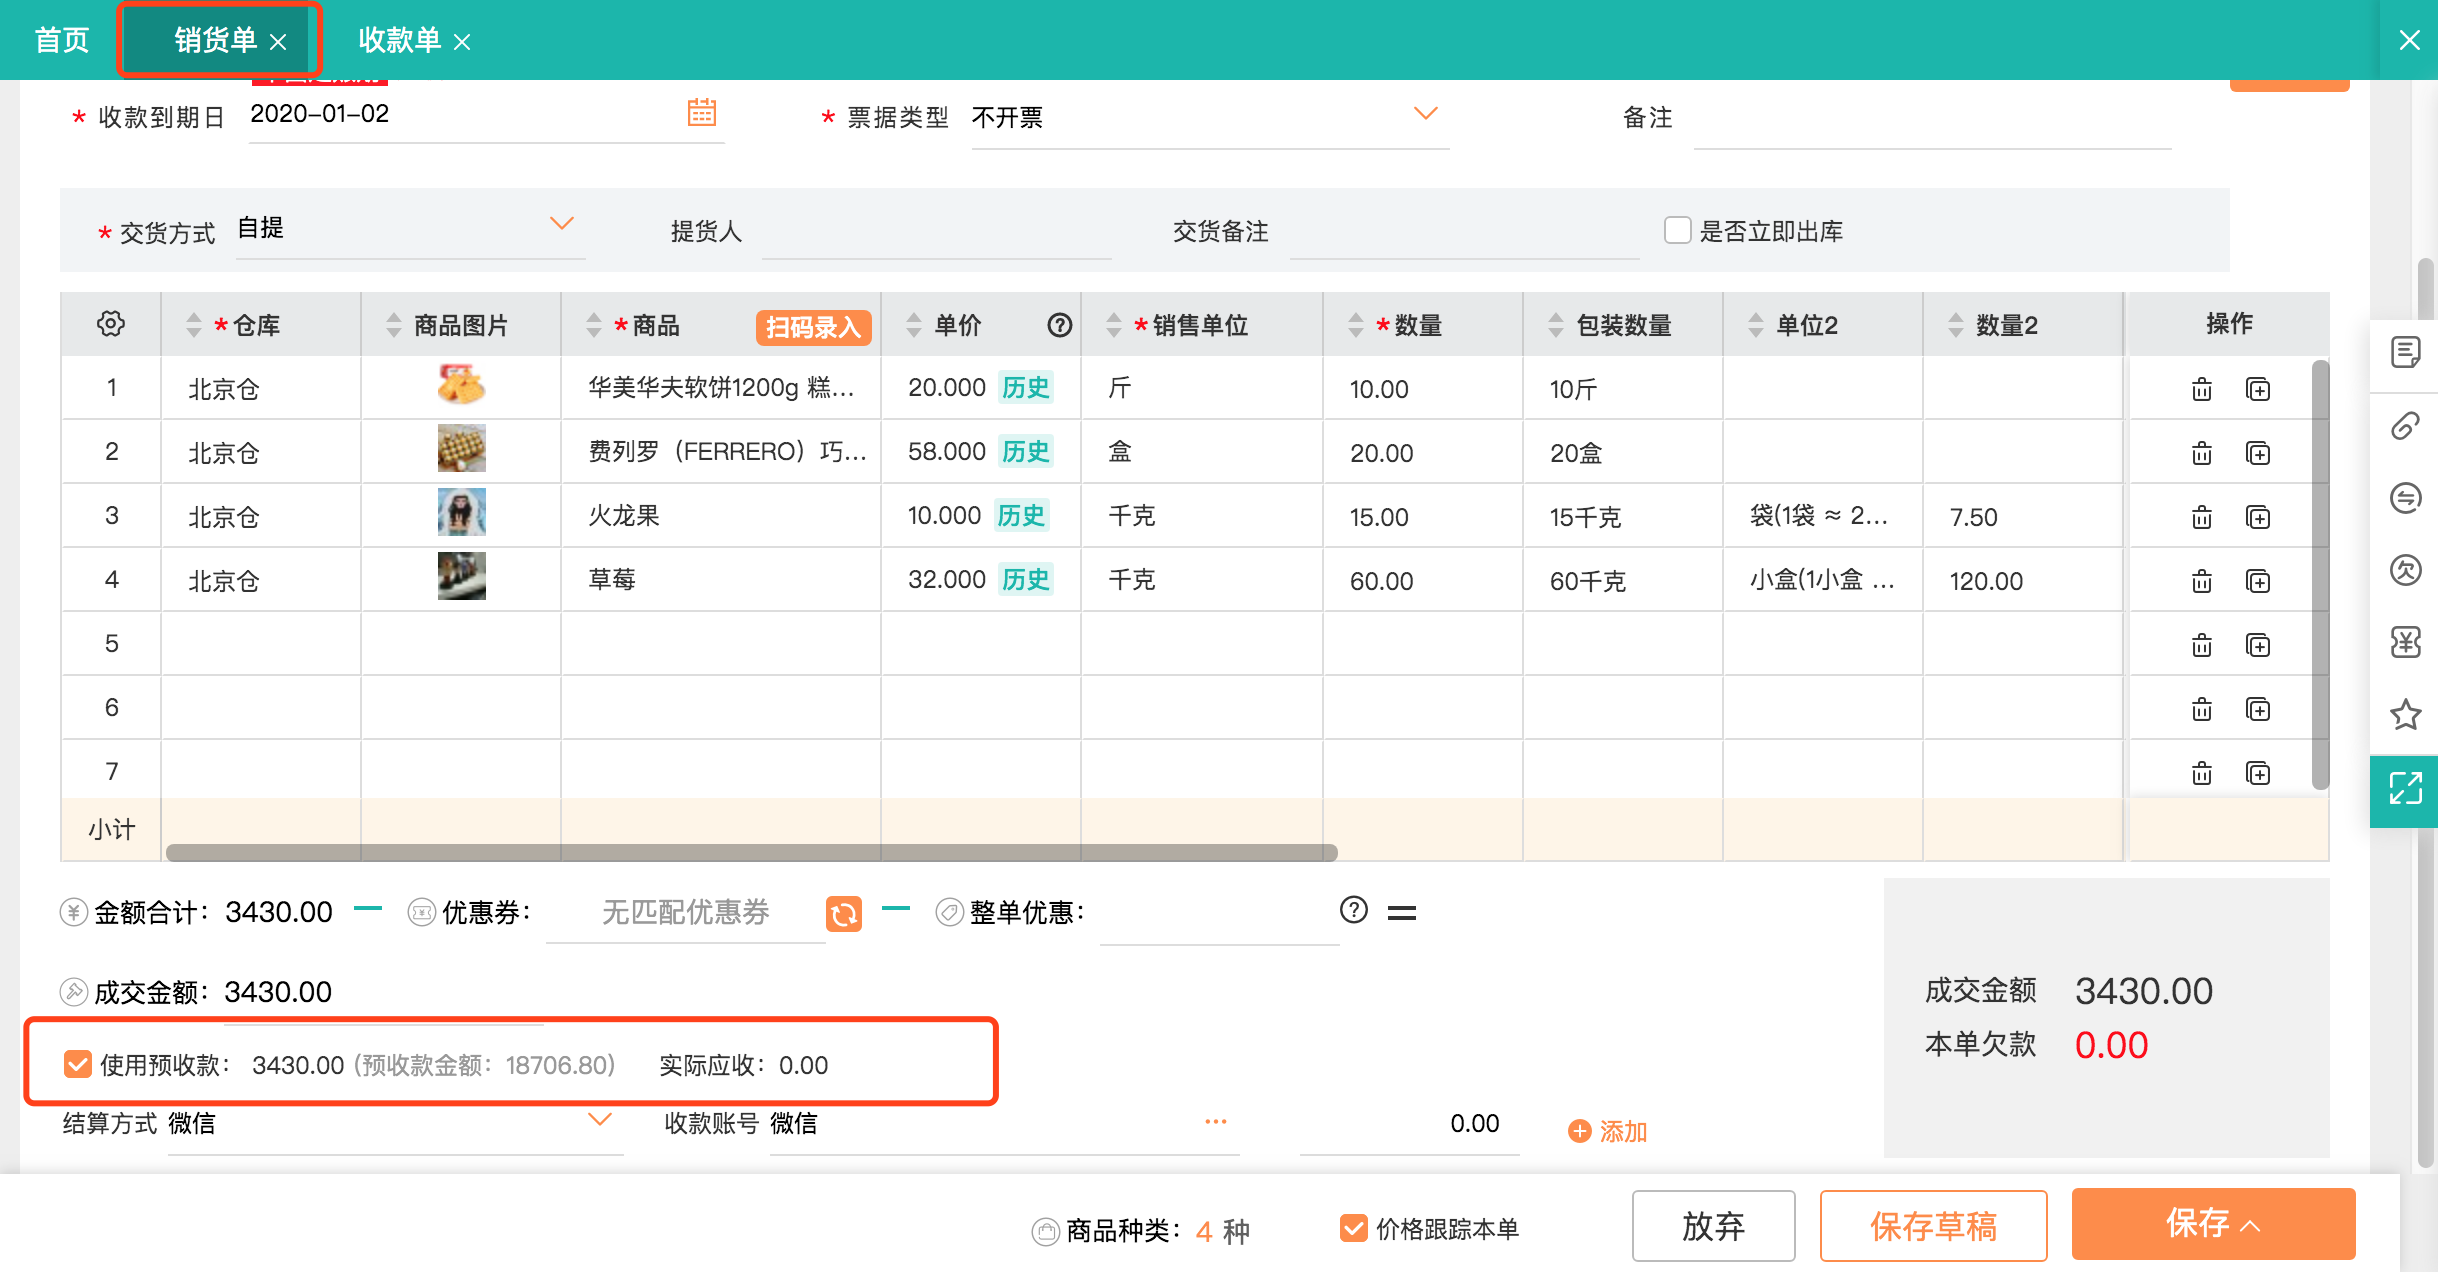Image resolution: width=2438 pixels, height=1272 pixels.
Task: Toggle the 价格跟踪本单 checkbox
Action: pos(1354,1224)
